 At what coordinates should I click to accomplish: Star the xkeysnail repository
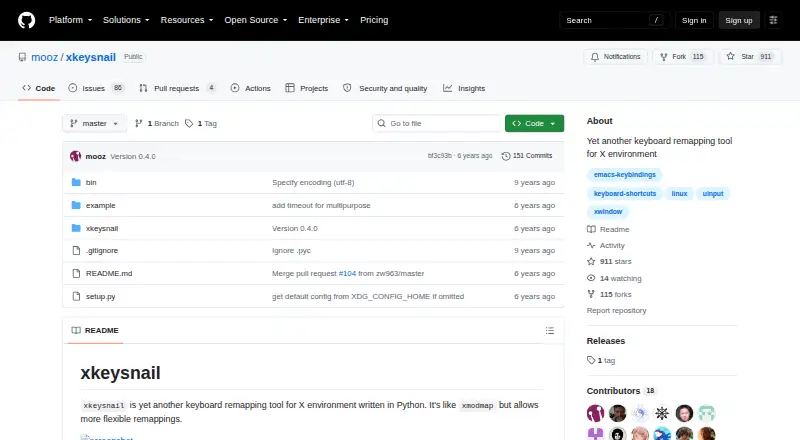pos(750,57)
